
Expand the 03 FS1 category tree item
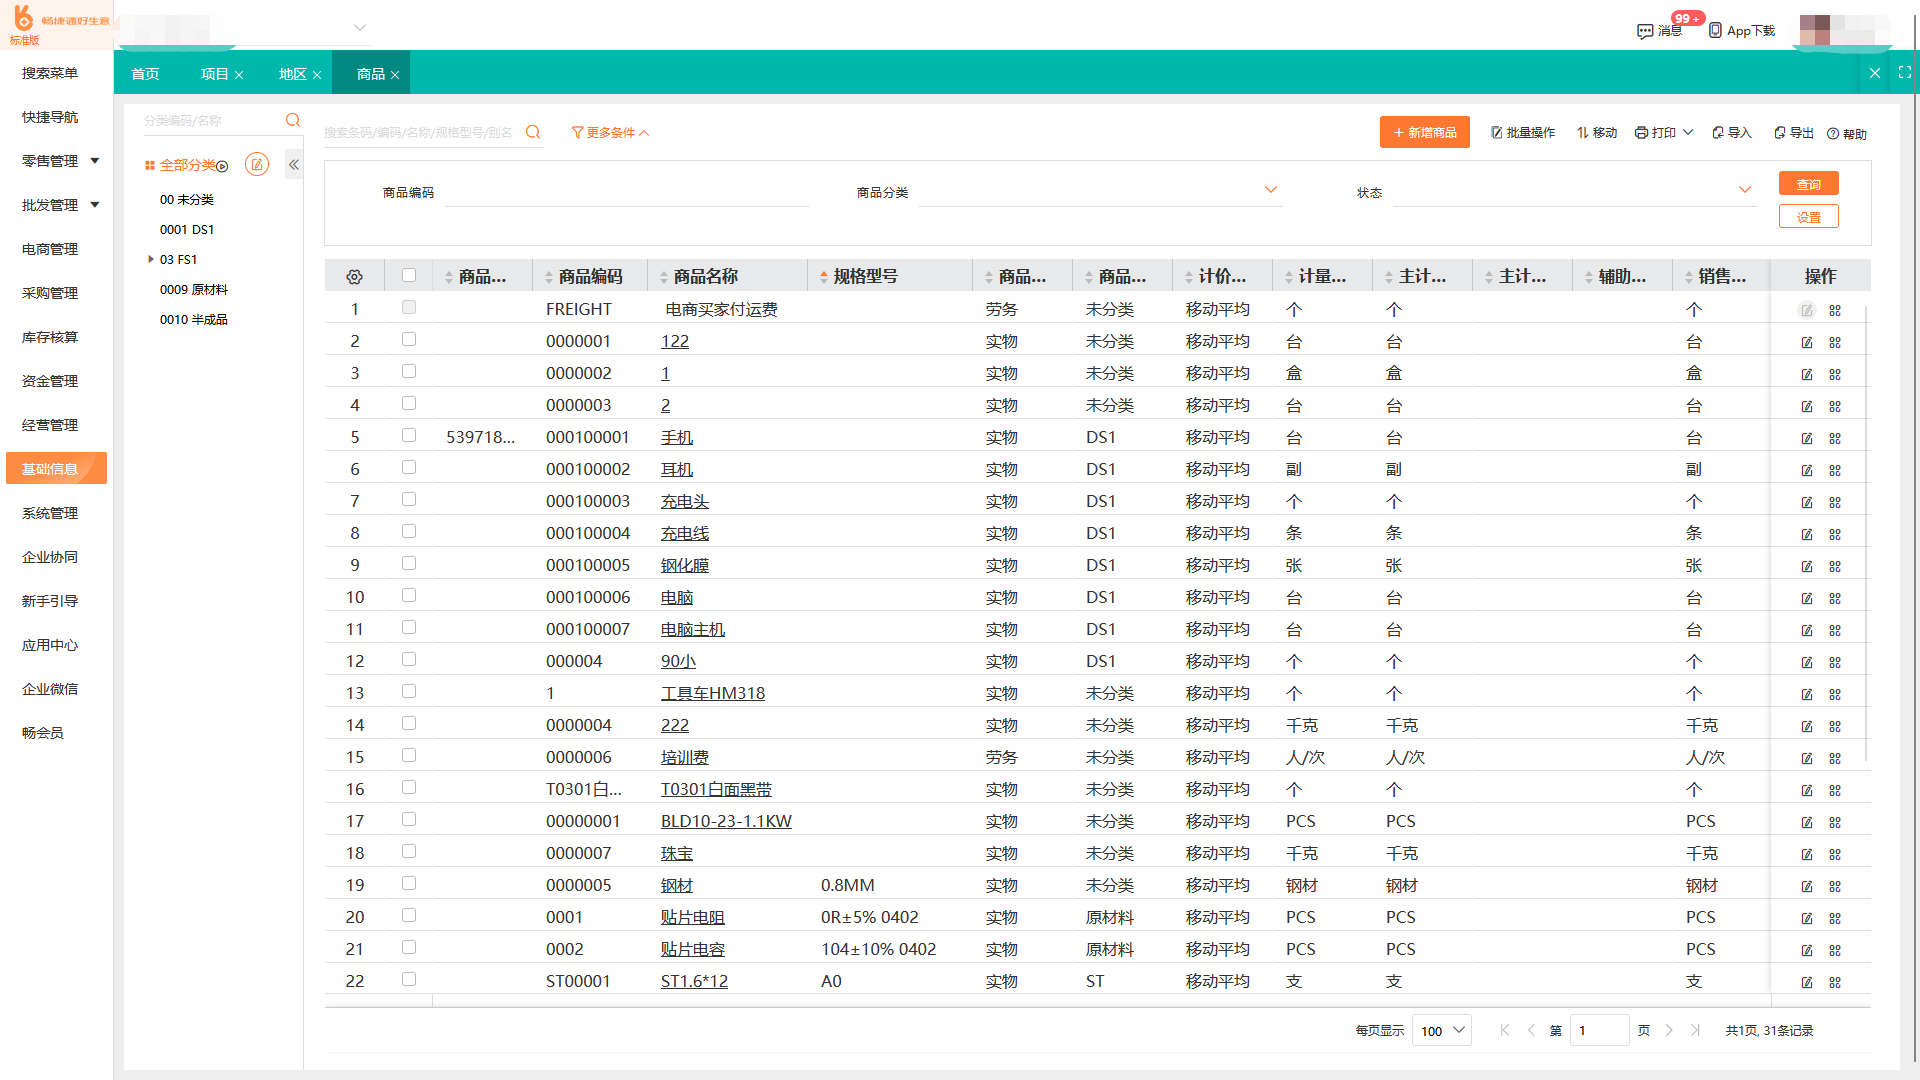[x=149, y=258]
